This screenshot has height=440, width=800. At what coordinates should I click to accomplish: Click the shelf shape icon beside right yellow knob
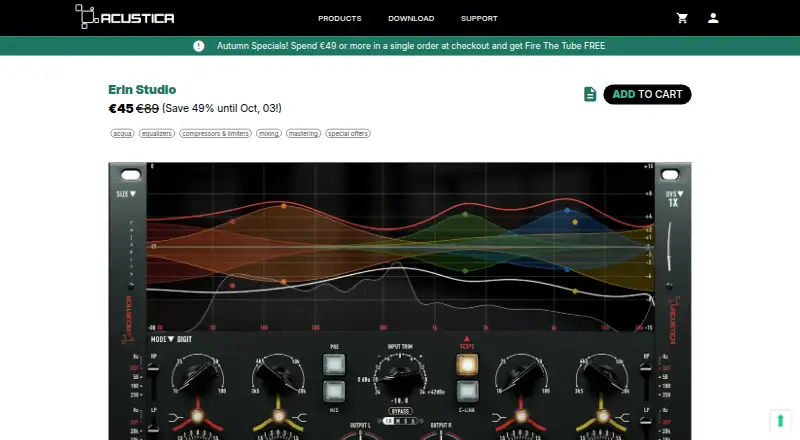pyautogui.click(x=623, y=418)
